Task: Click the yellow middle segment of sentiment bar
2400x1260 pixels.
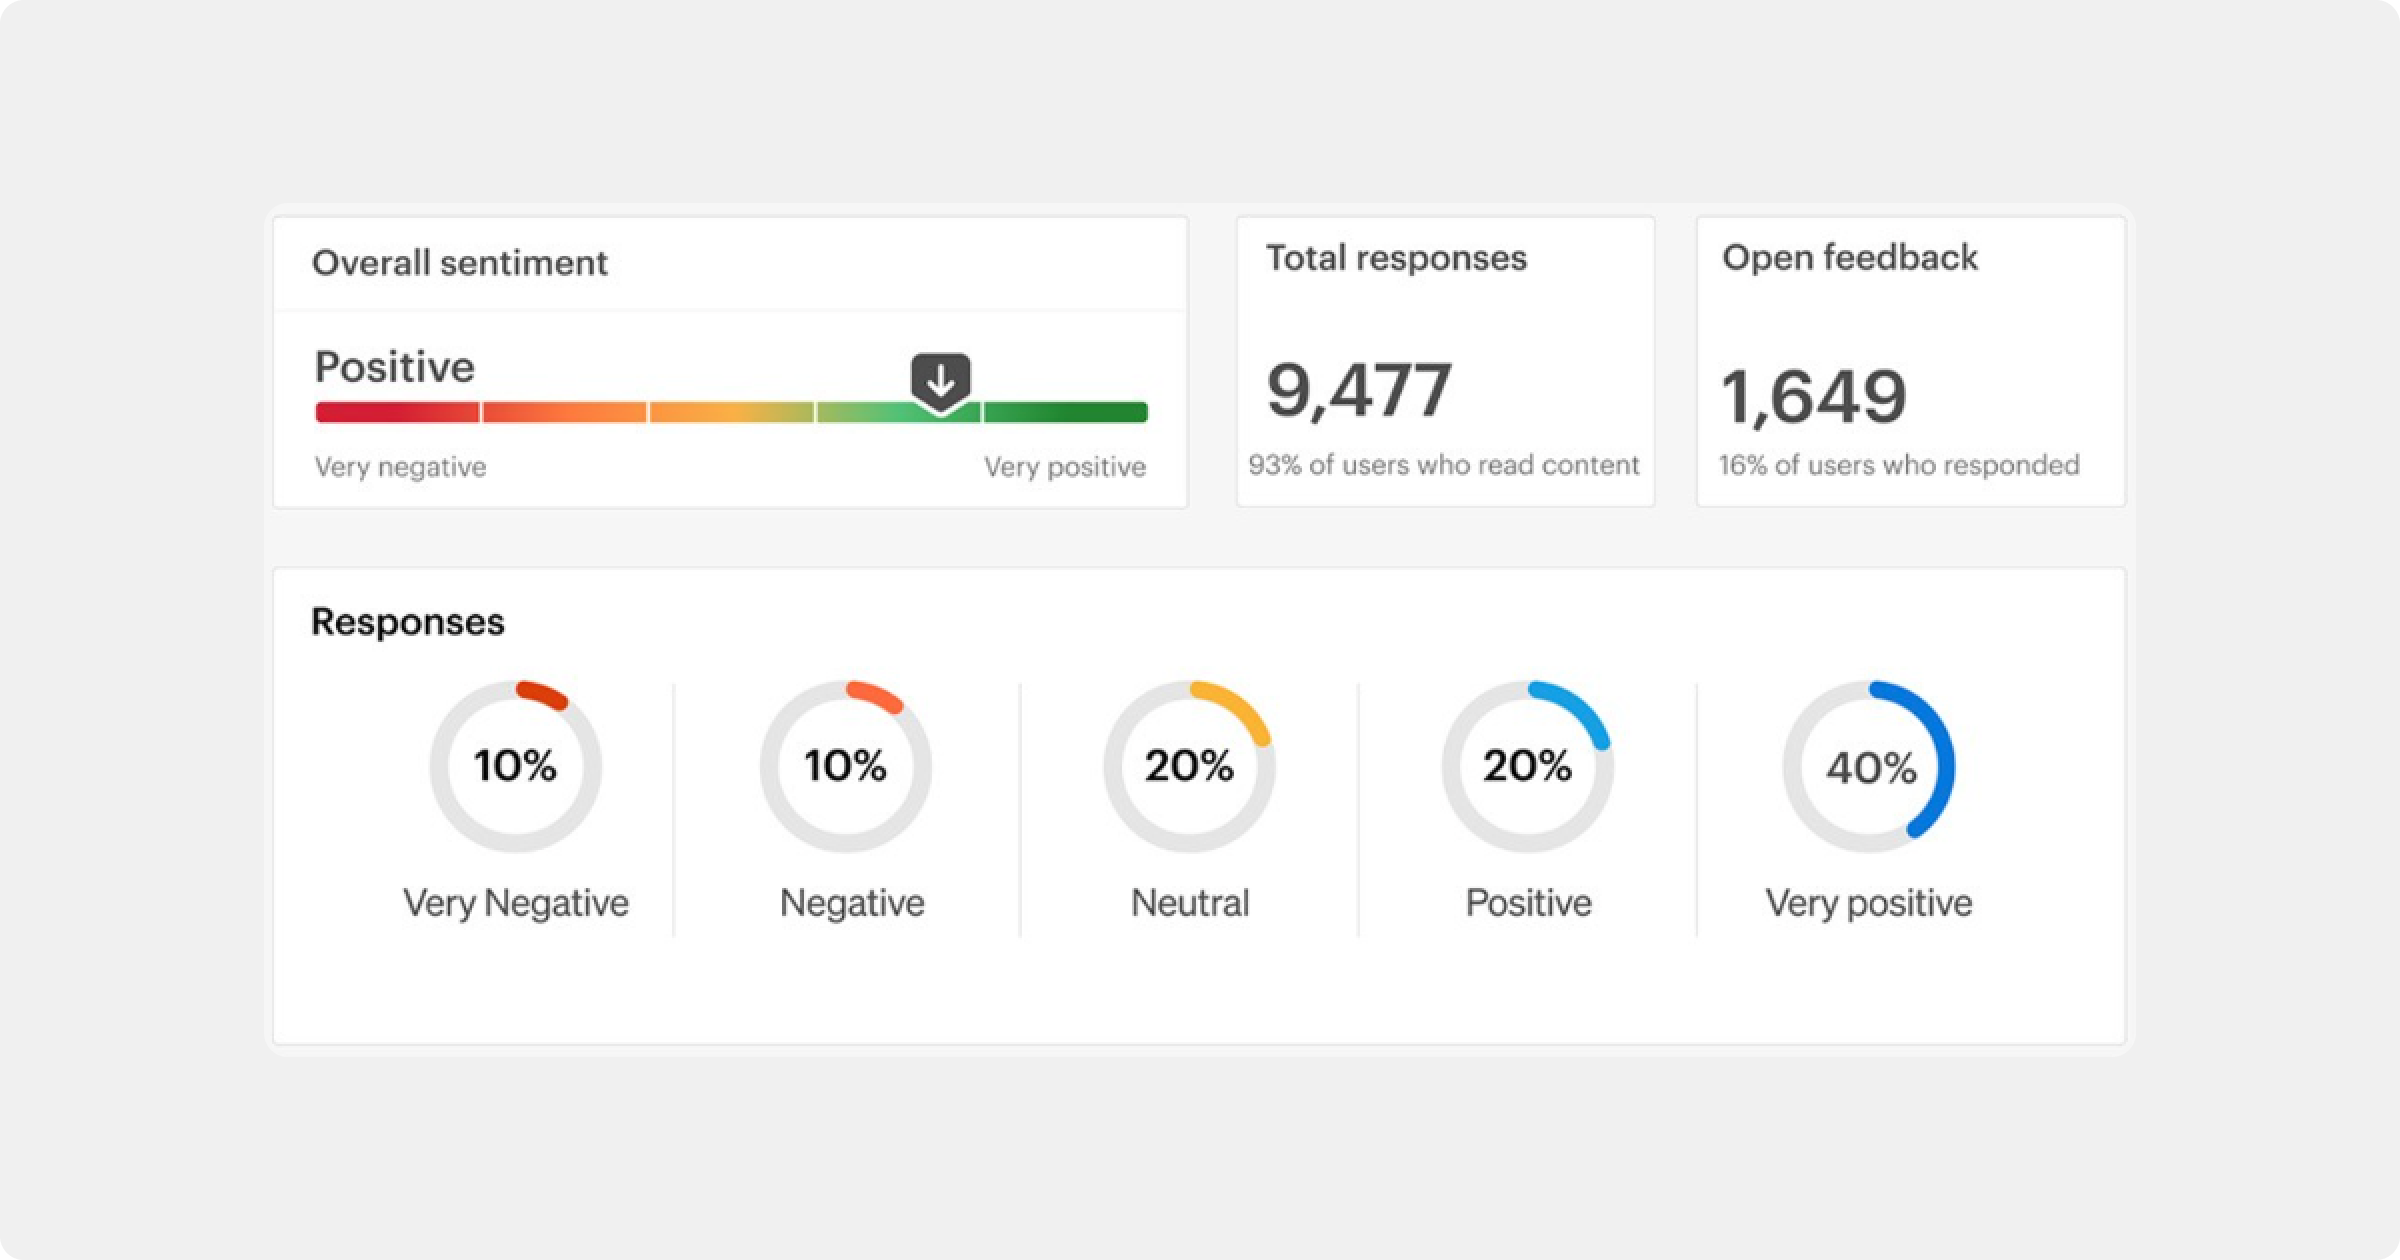Action: (731, 412)
